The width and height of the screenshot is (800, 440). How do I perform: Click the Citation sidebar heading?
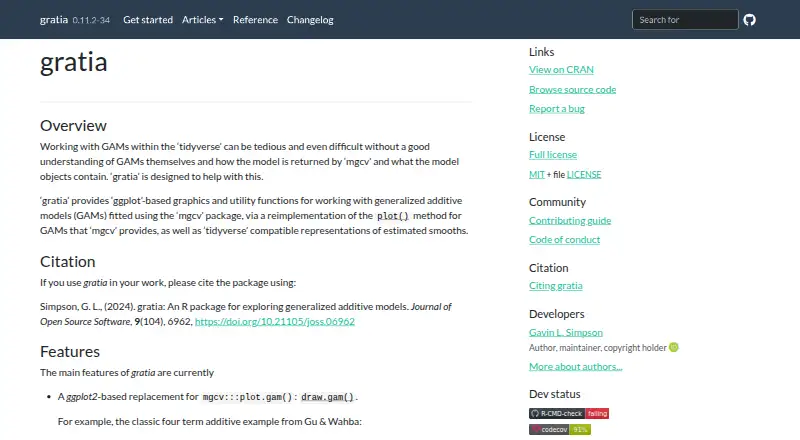coord(548,268)
